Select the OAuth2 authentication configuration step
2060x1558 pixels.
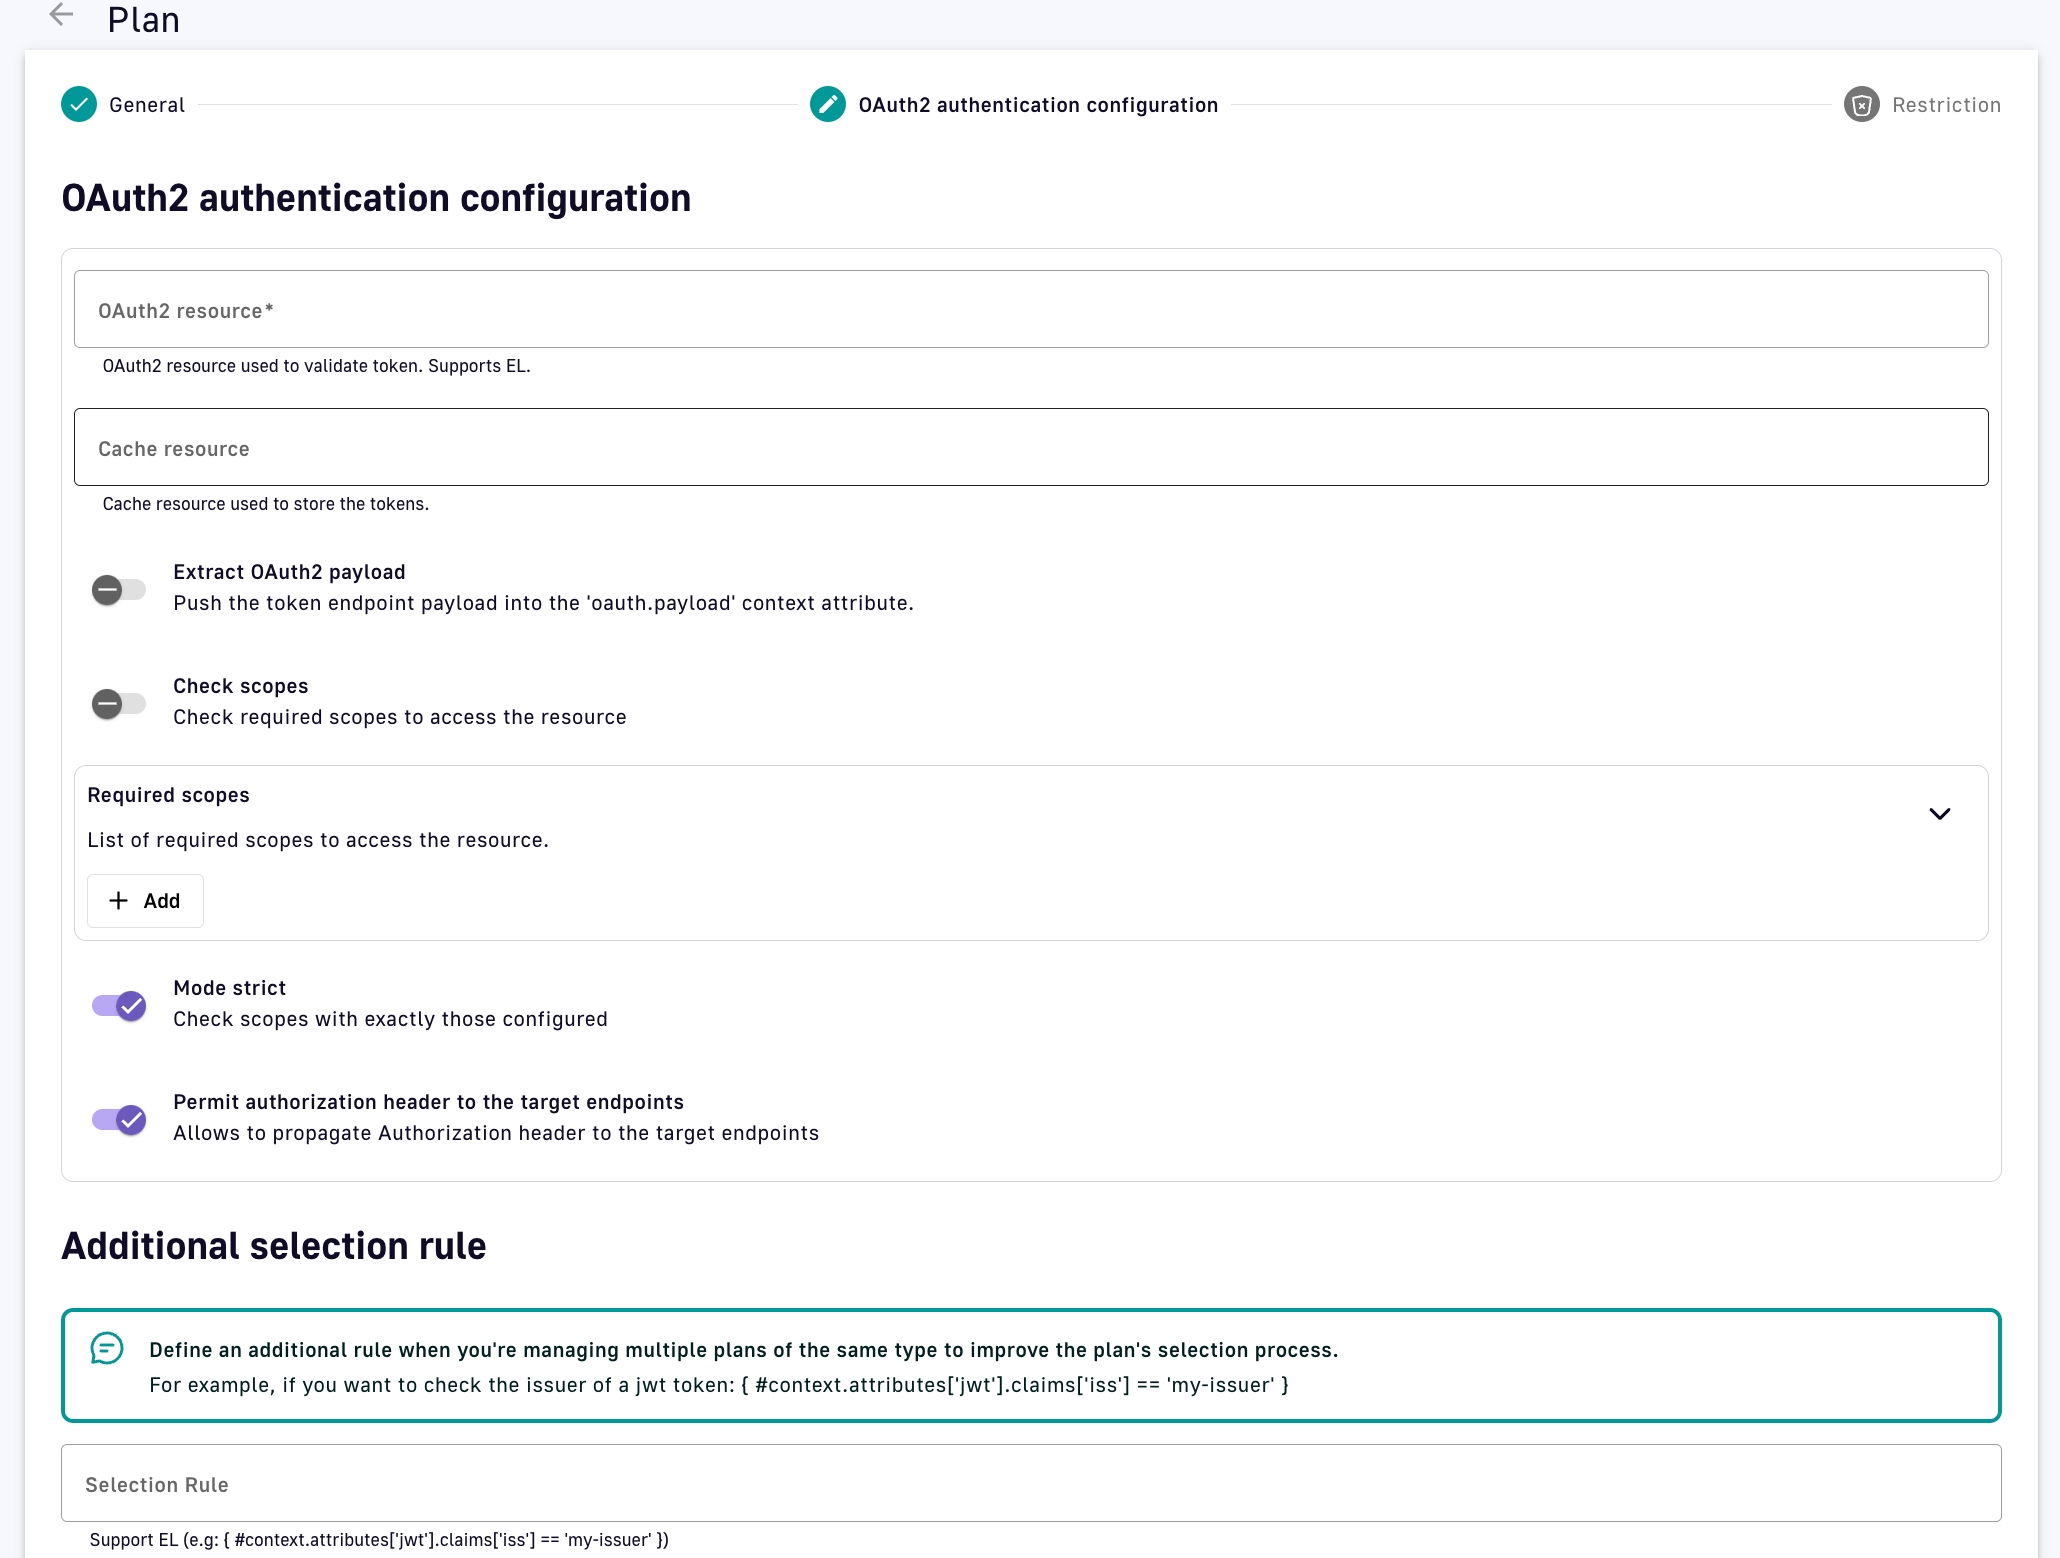[x=1037, y=105]
